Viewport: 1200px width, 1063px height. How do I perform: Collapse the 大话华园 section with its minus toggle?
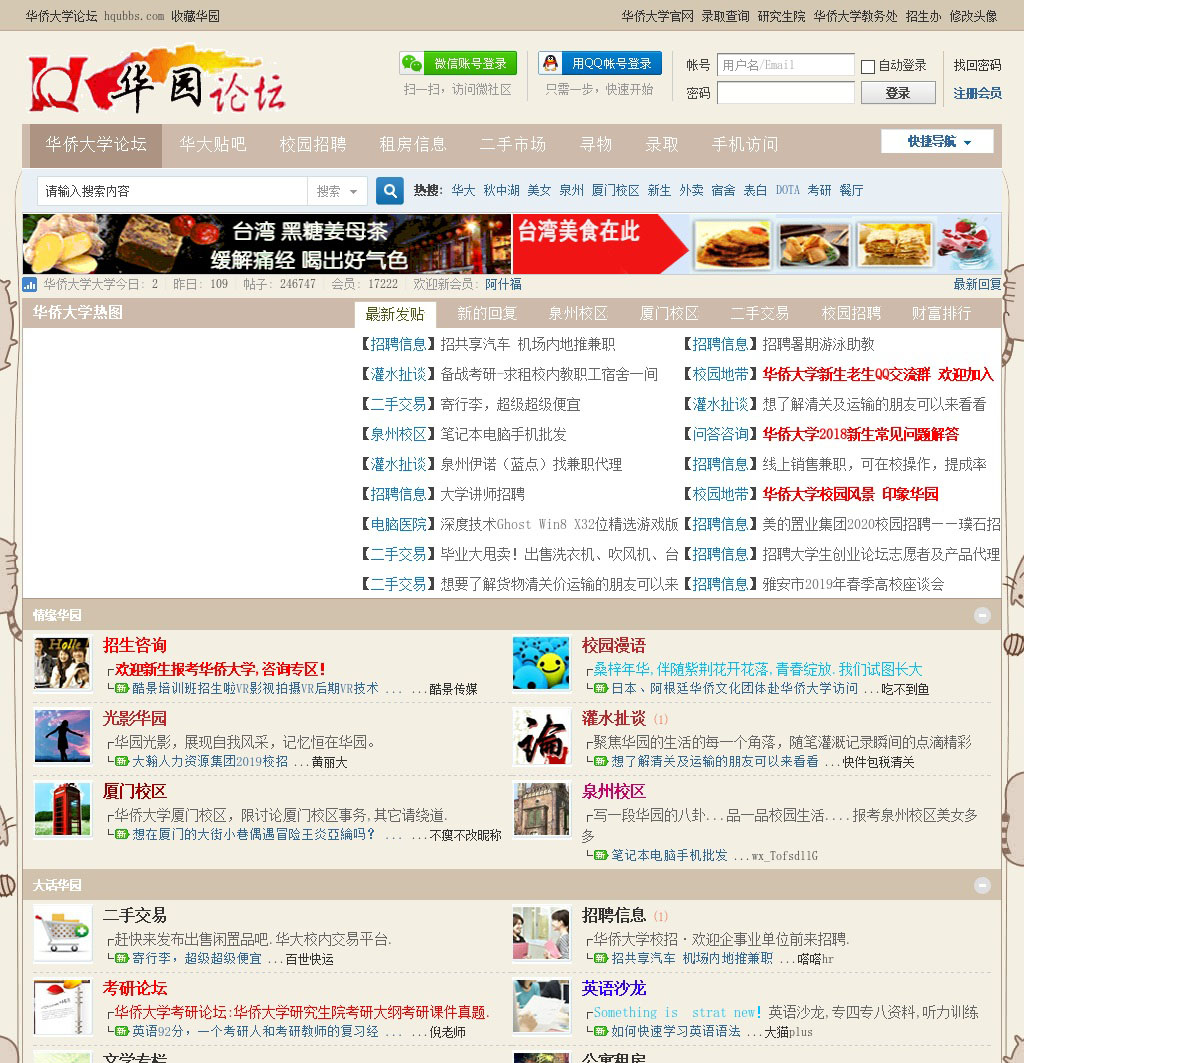[x=981, y=885]
